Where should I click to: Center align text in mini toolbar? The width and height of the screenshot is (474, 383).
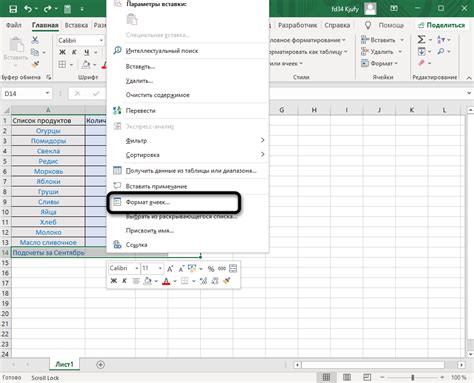coord(136,281)
